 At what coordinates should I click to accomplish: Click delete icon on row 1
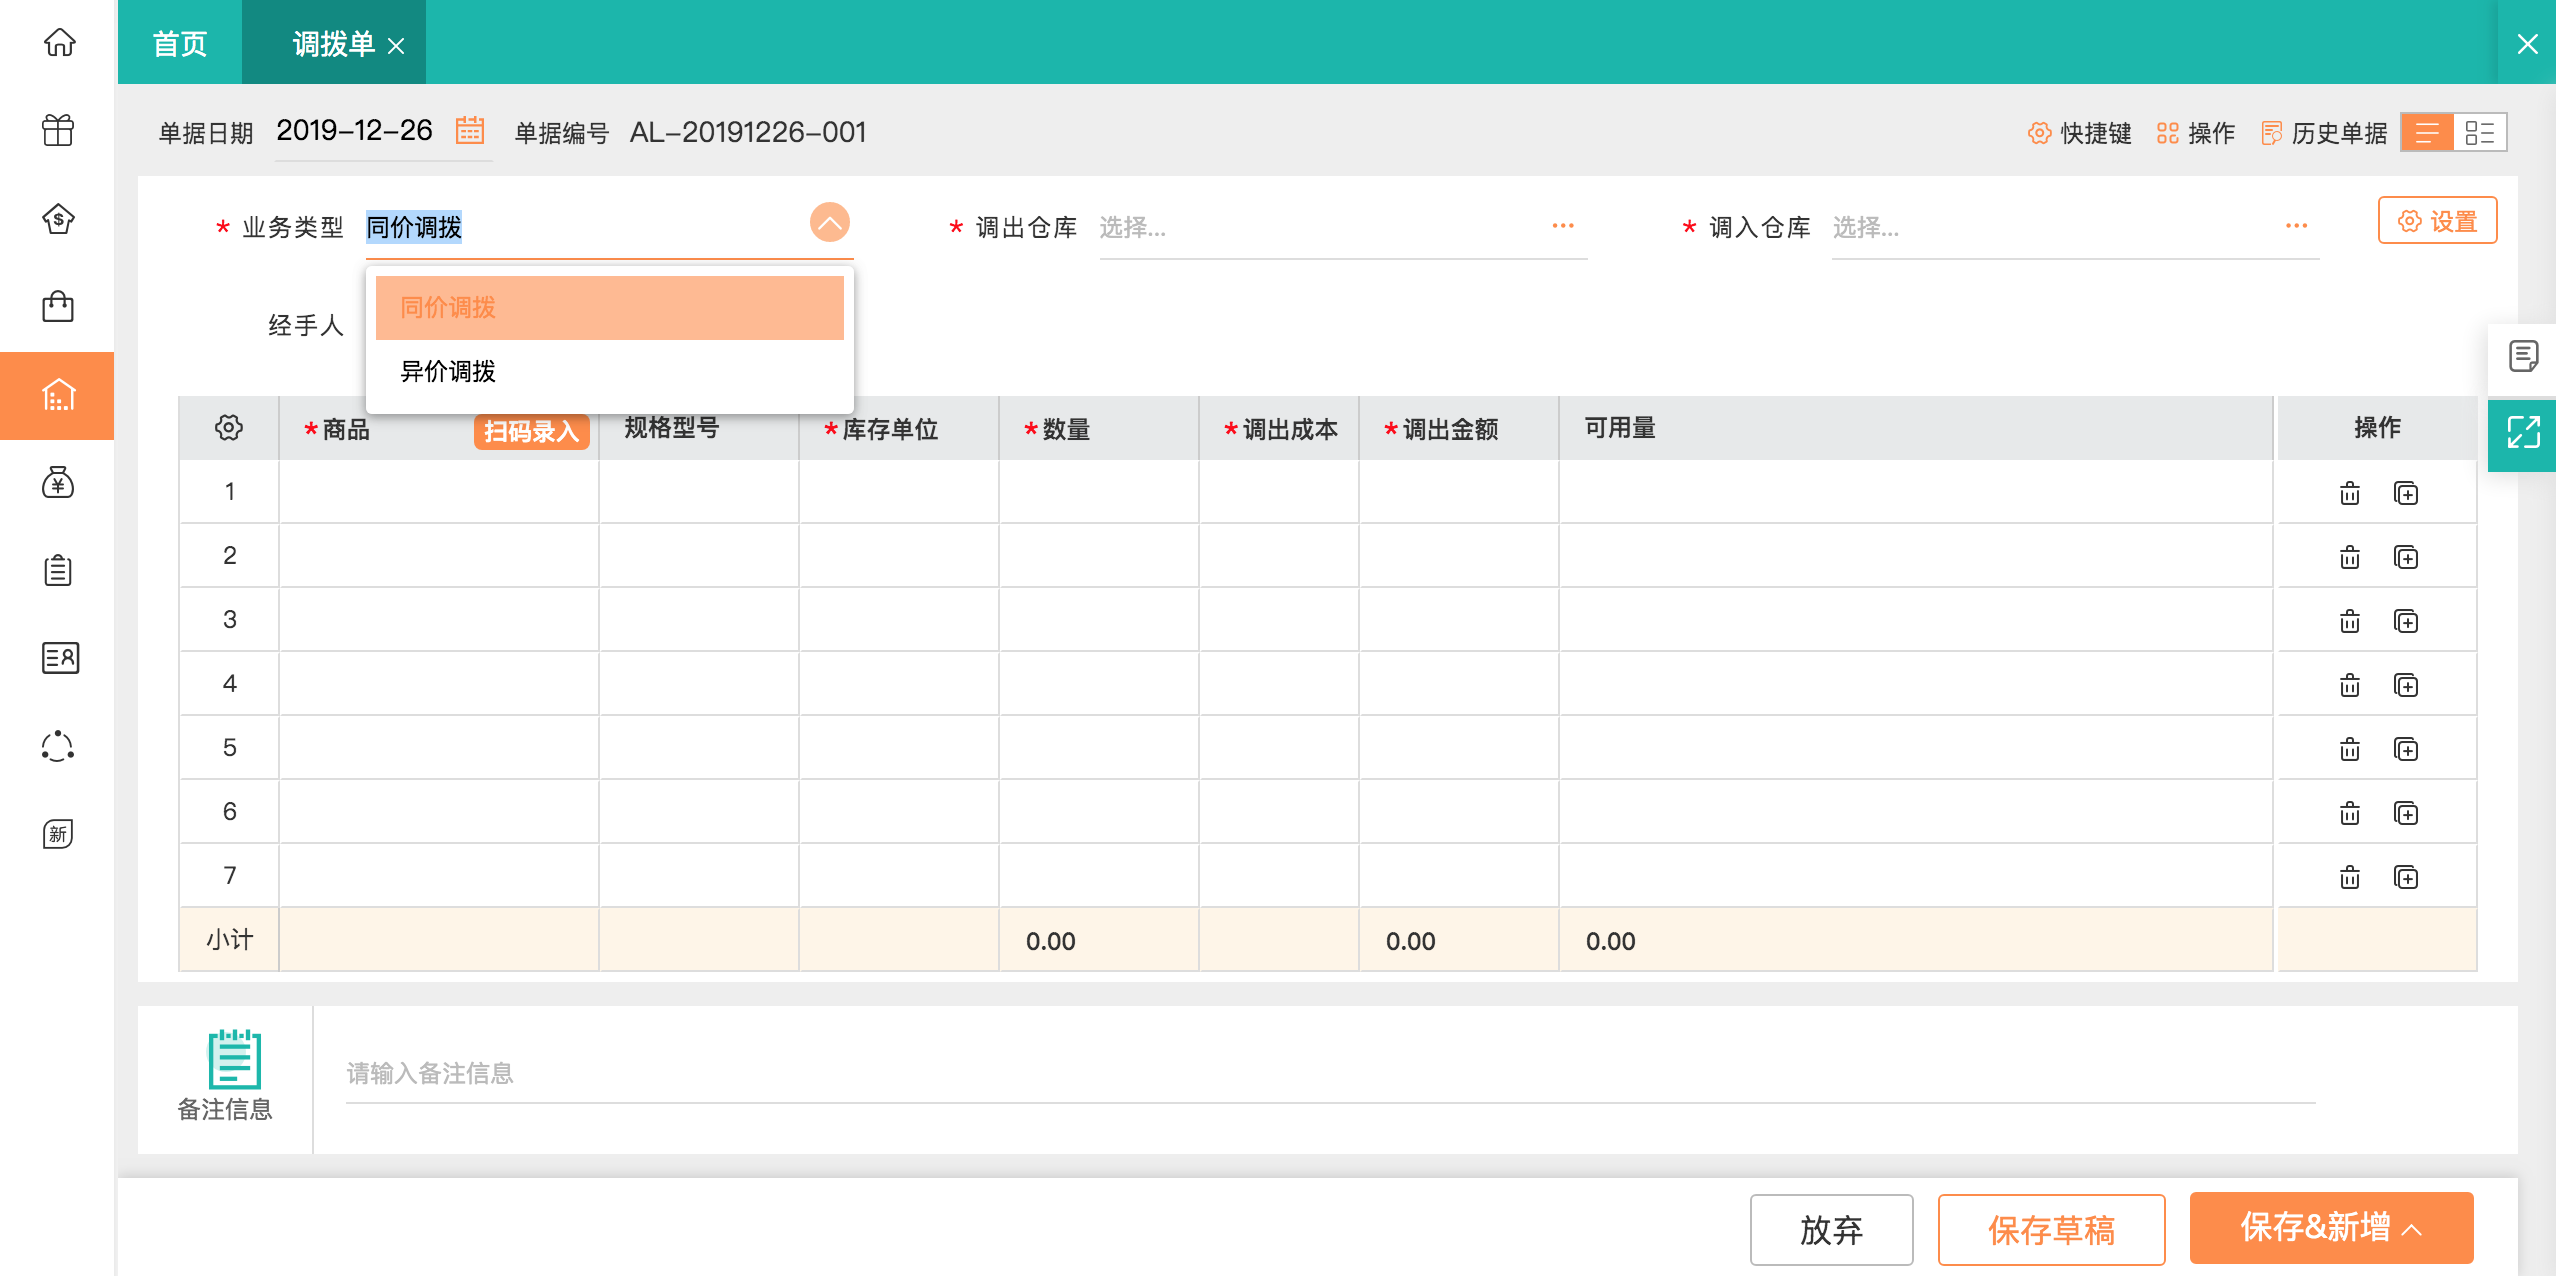pos(2349,492)
